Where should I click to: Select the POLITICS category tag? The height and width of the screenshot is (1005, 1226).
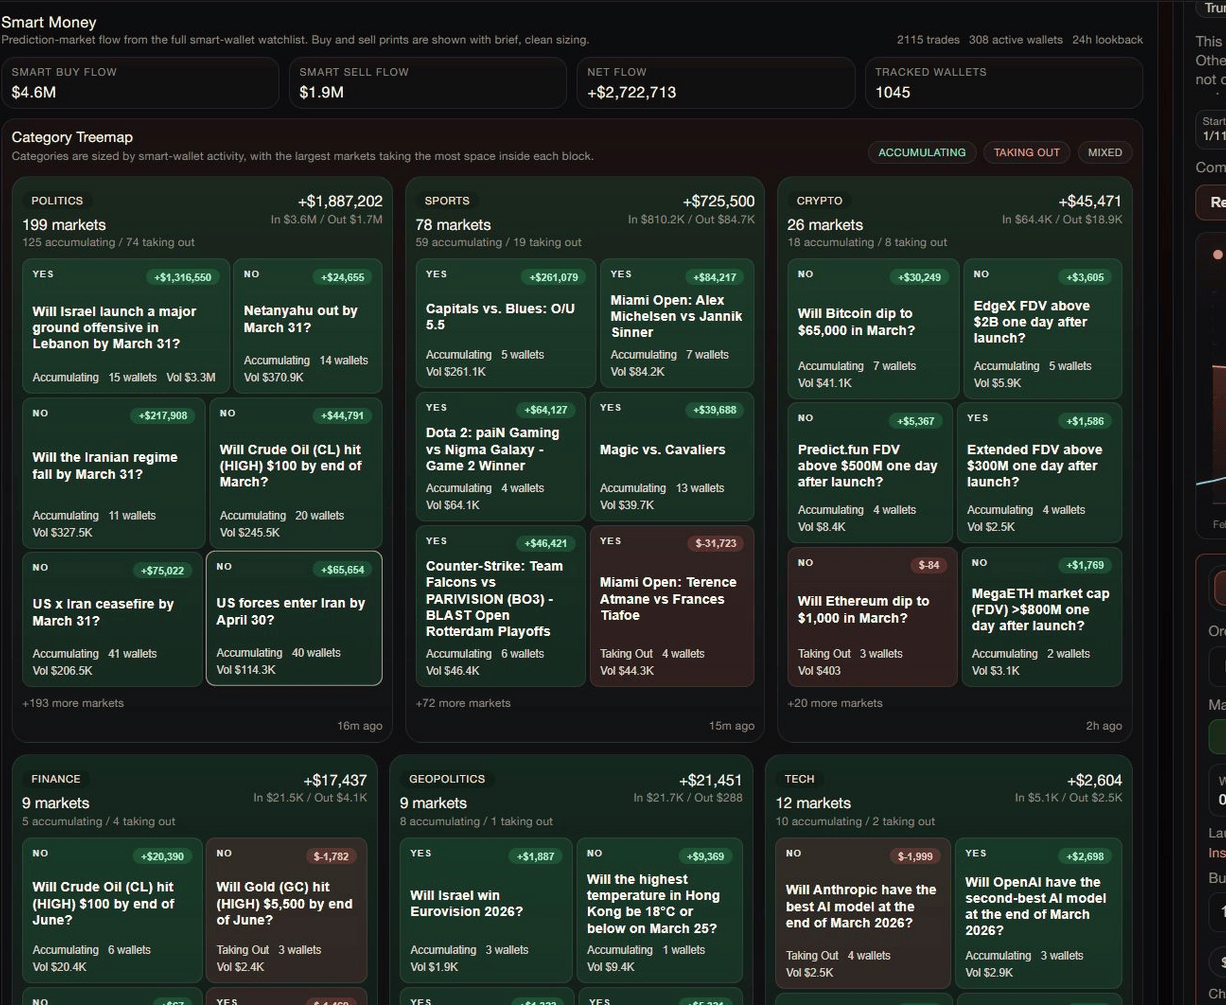[x=57, y=201]
